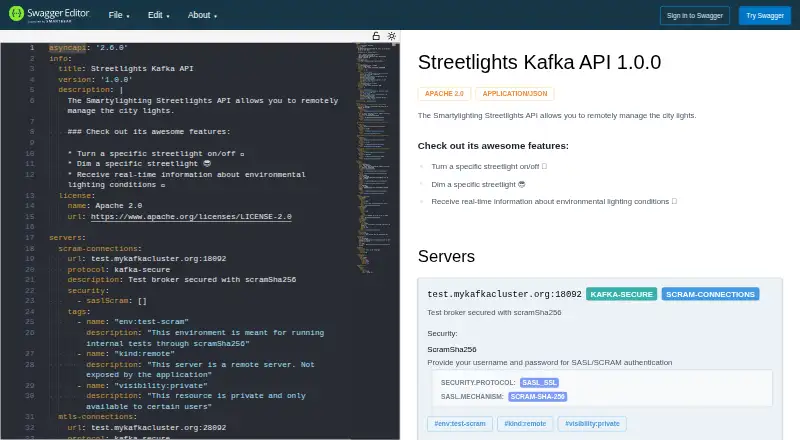The height and width of the screenshot is (440, 800).
Task: Open the File dropdown menu
Action: click(119, 15)
